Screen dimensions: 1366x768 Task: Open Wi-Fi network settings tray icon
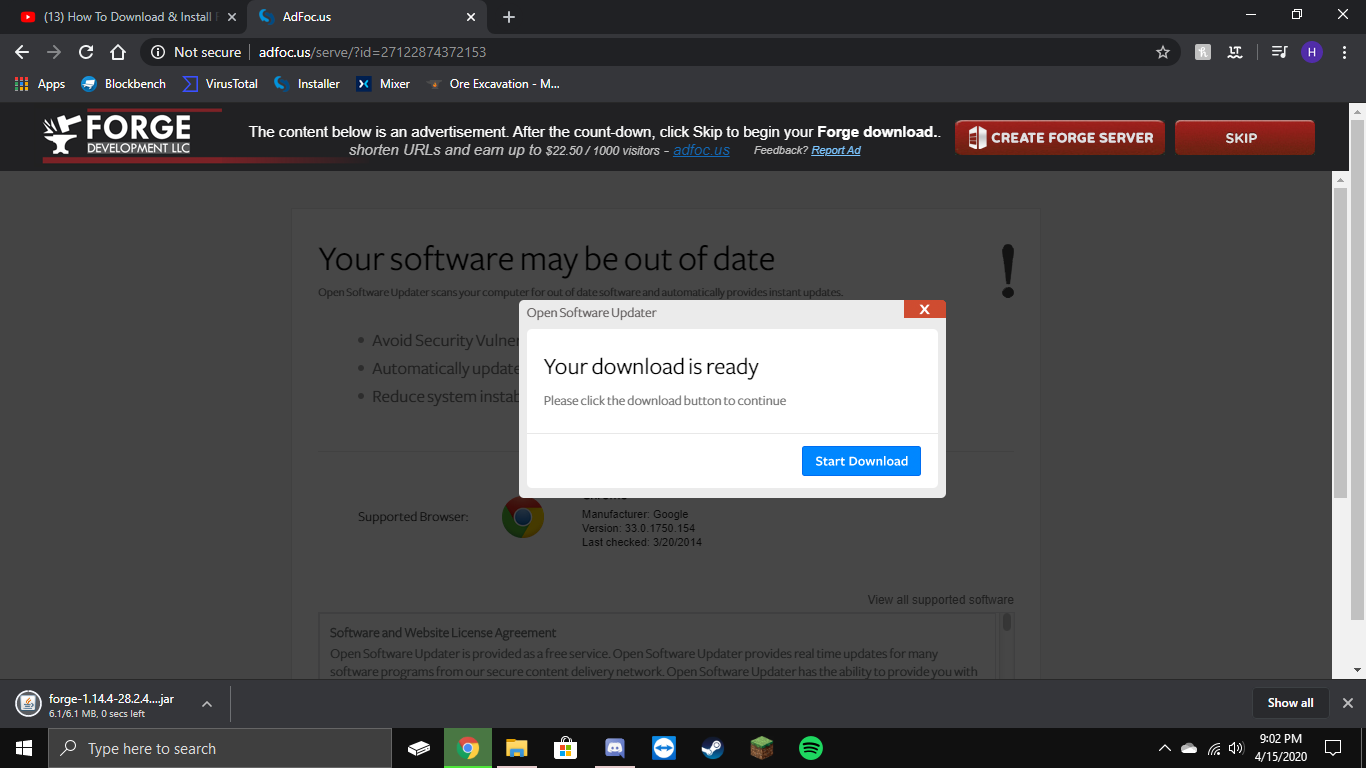[1214, 748]
